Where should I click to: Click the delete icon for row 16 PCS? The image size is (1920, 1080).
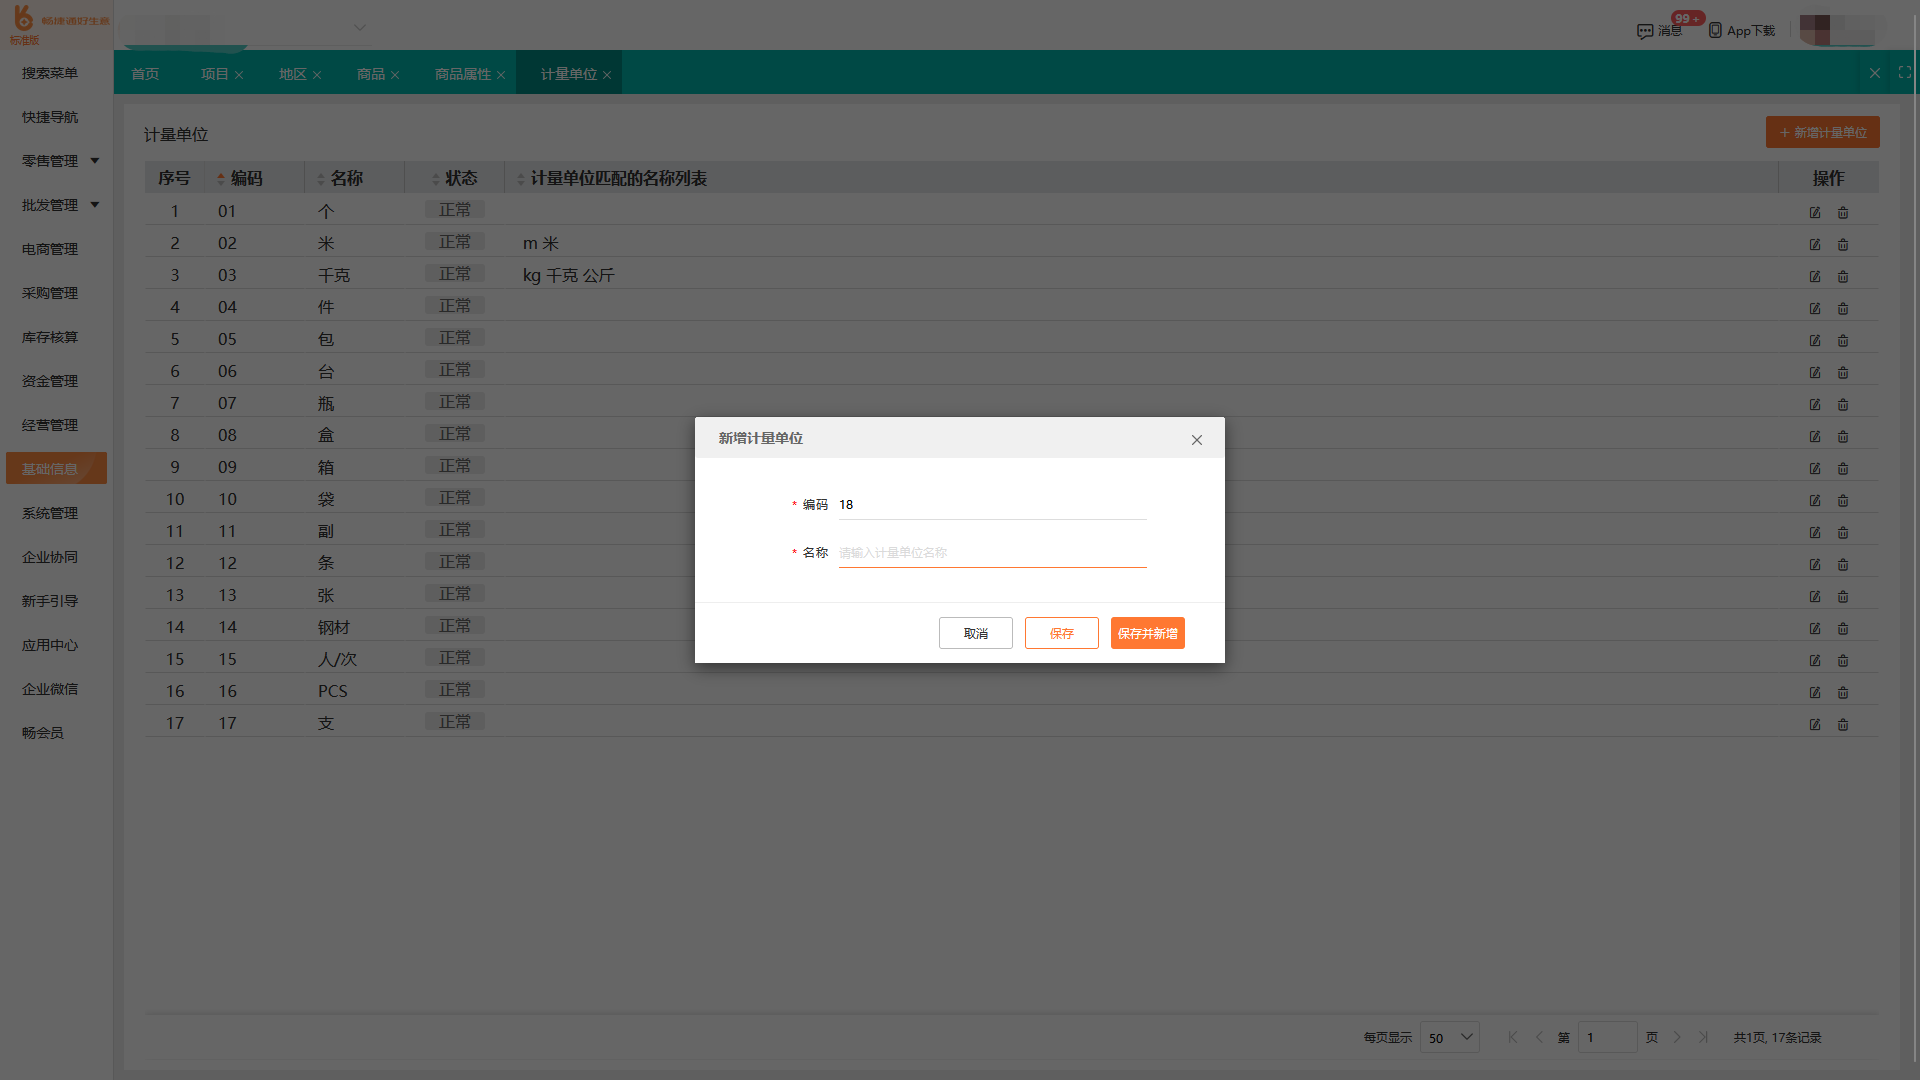[1844, 691]
